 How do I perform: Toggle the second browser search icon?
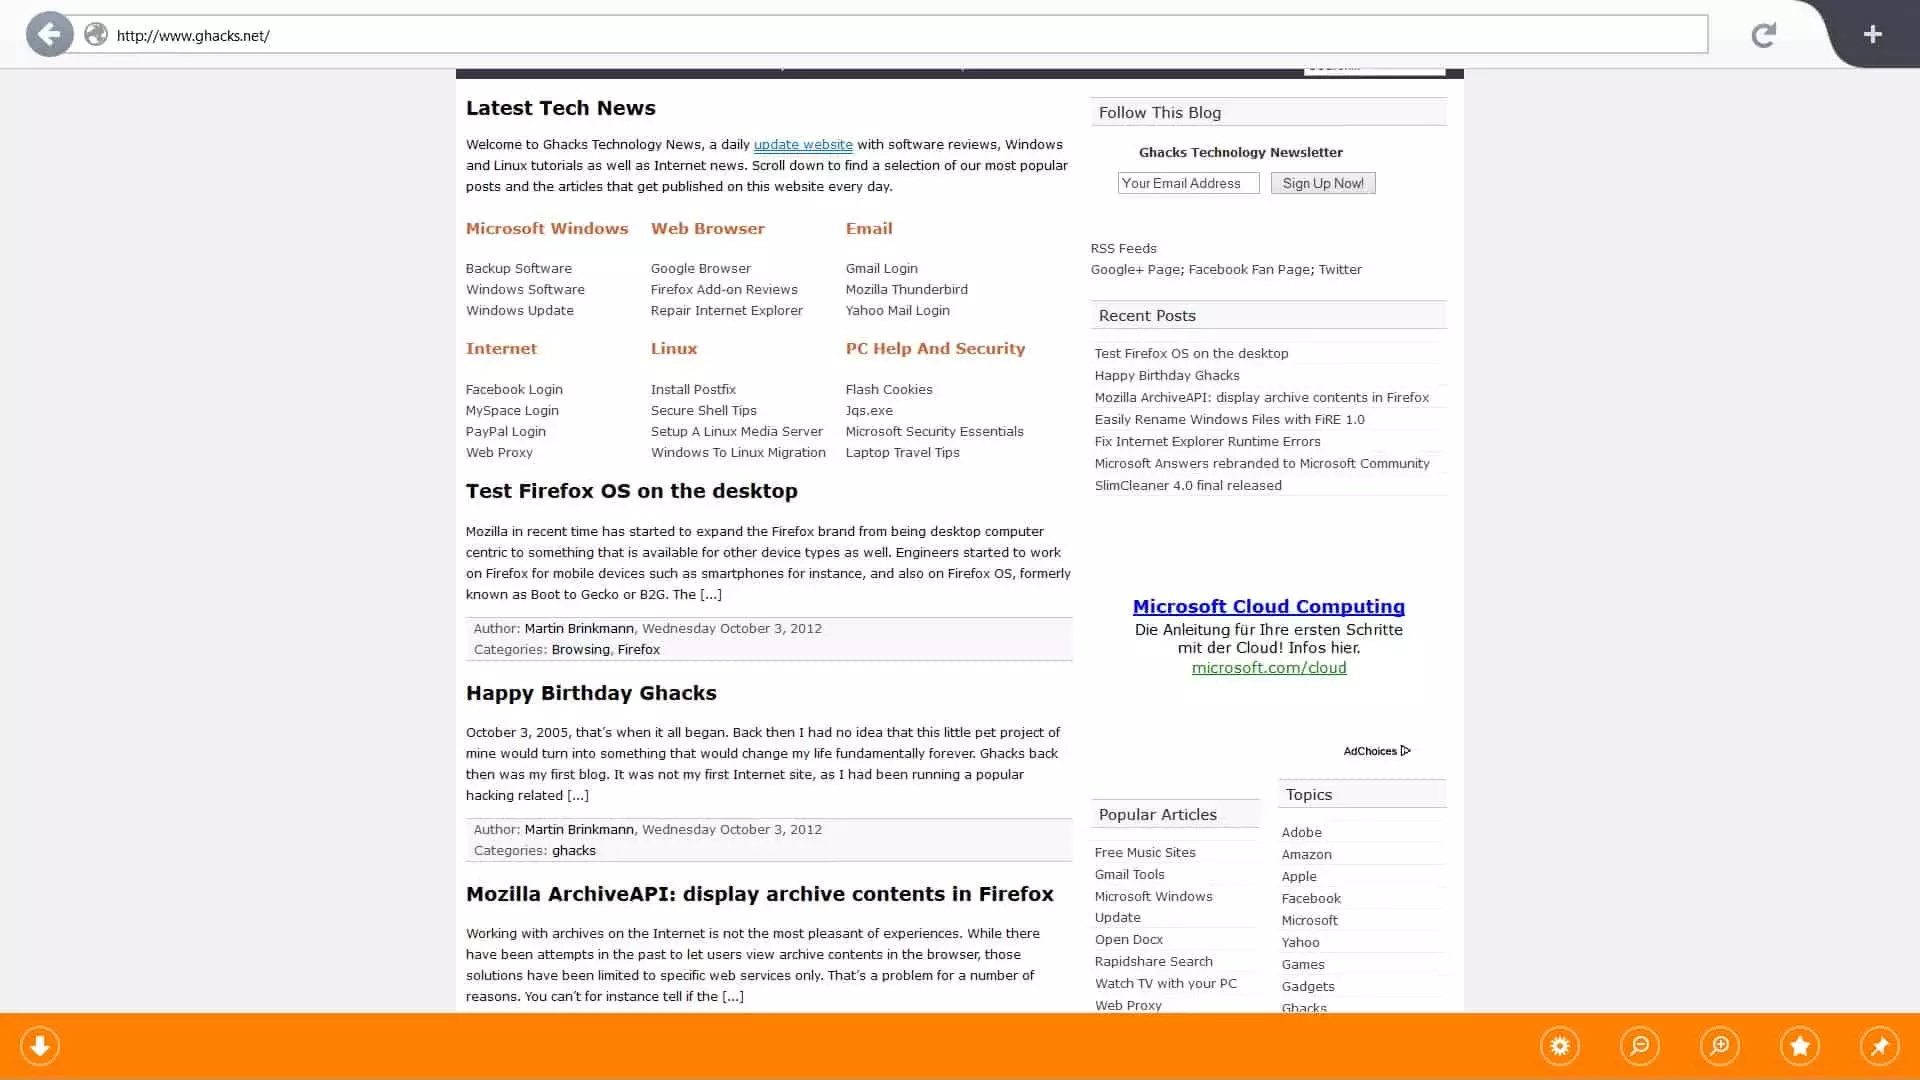click(x=1720, y=1046)
